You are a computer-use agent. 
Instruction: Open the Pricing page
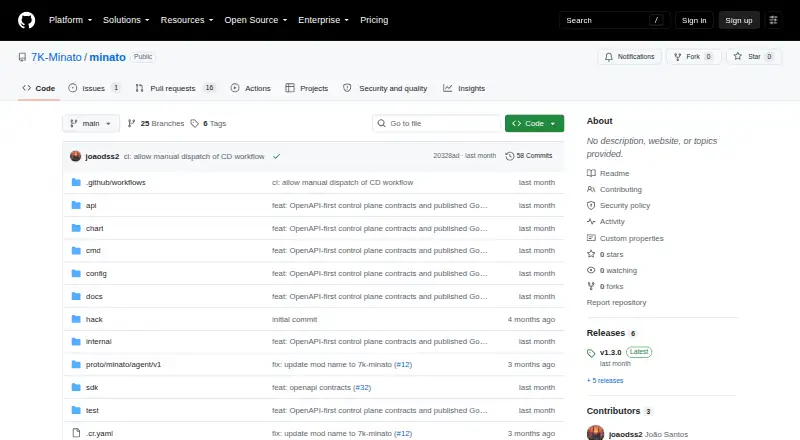(374, 20)
